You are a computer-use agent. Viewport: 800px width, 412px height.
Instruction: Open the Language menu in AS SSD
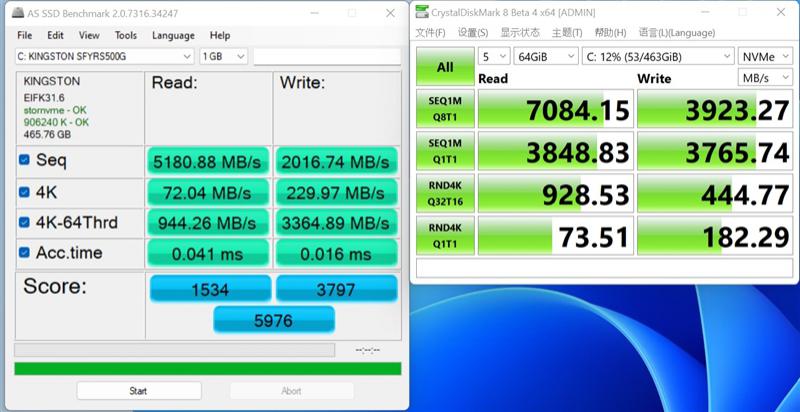[x=173, y=35]
